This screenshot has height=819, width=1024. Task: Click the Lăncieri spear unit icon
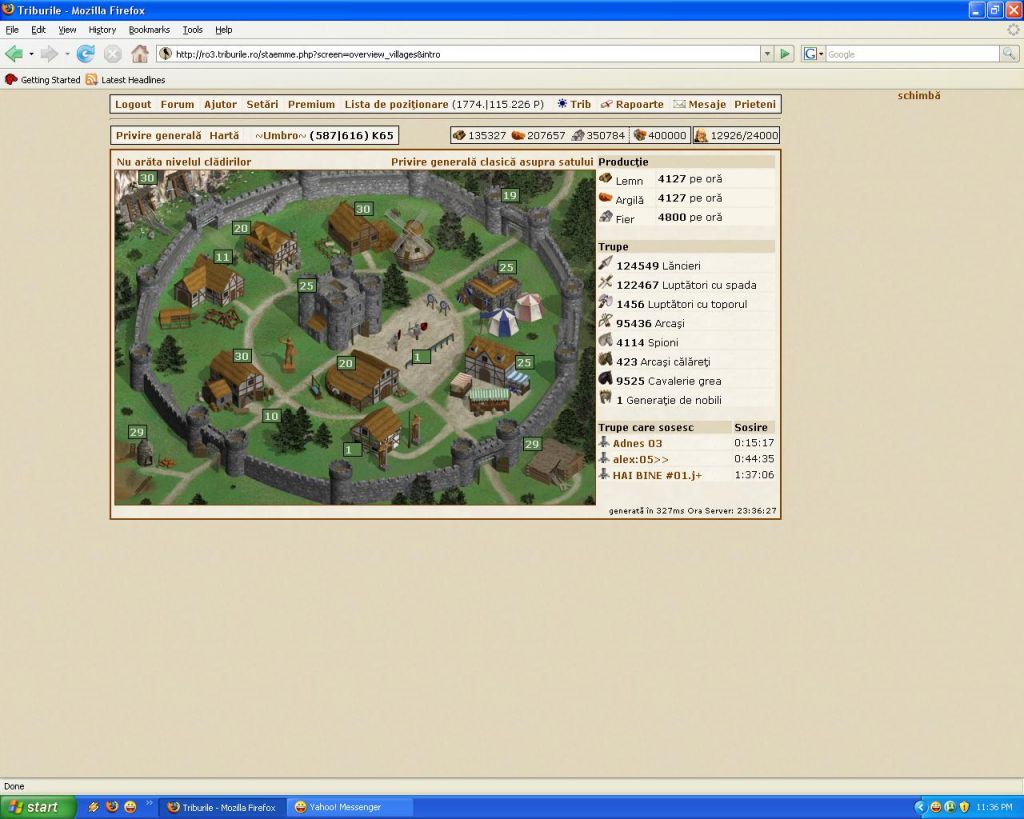(x=605, y=265)
